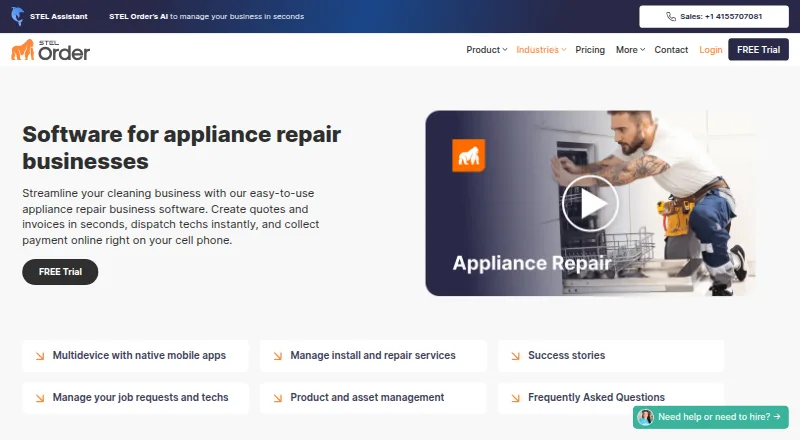Viewport: 800px width, 440px height.
Task: Open the Pricing page
Action: [590, 50]
